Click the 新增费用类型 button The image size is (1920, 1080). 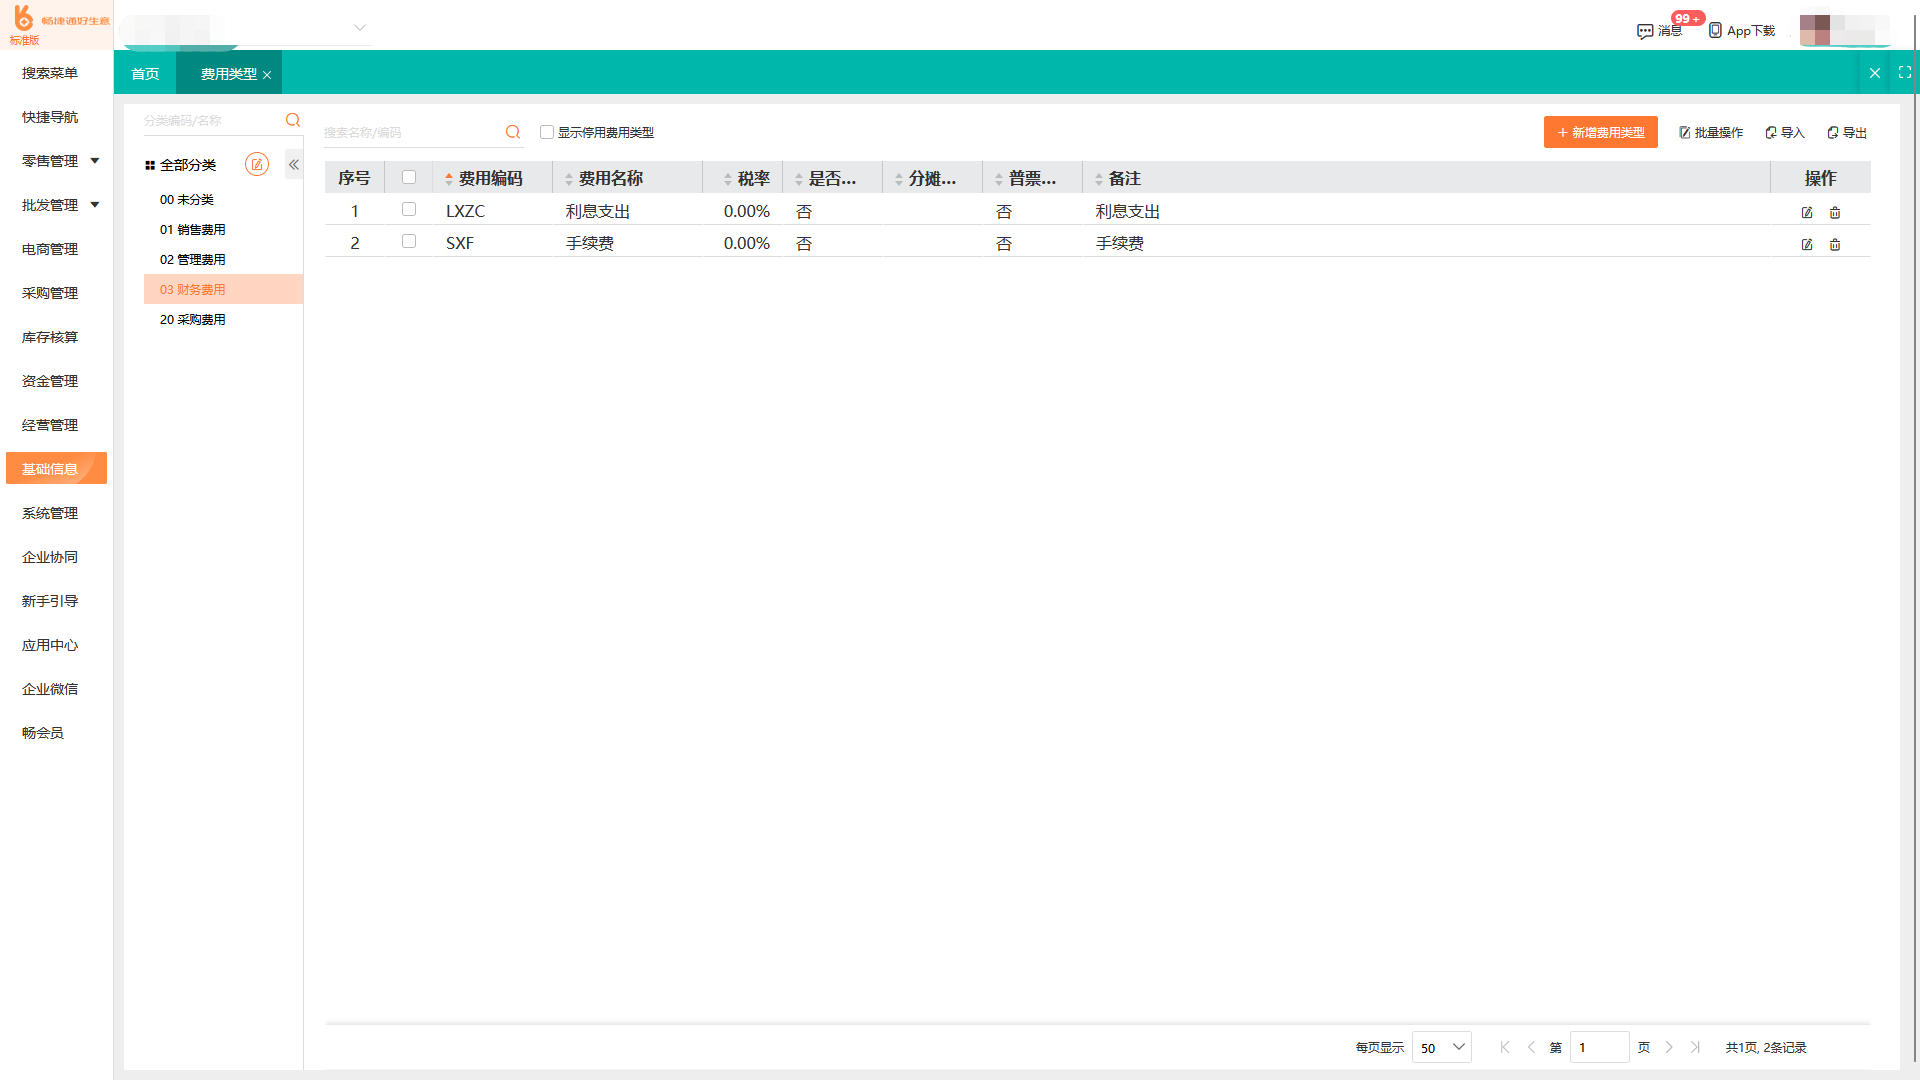click(1600, 132)
